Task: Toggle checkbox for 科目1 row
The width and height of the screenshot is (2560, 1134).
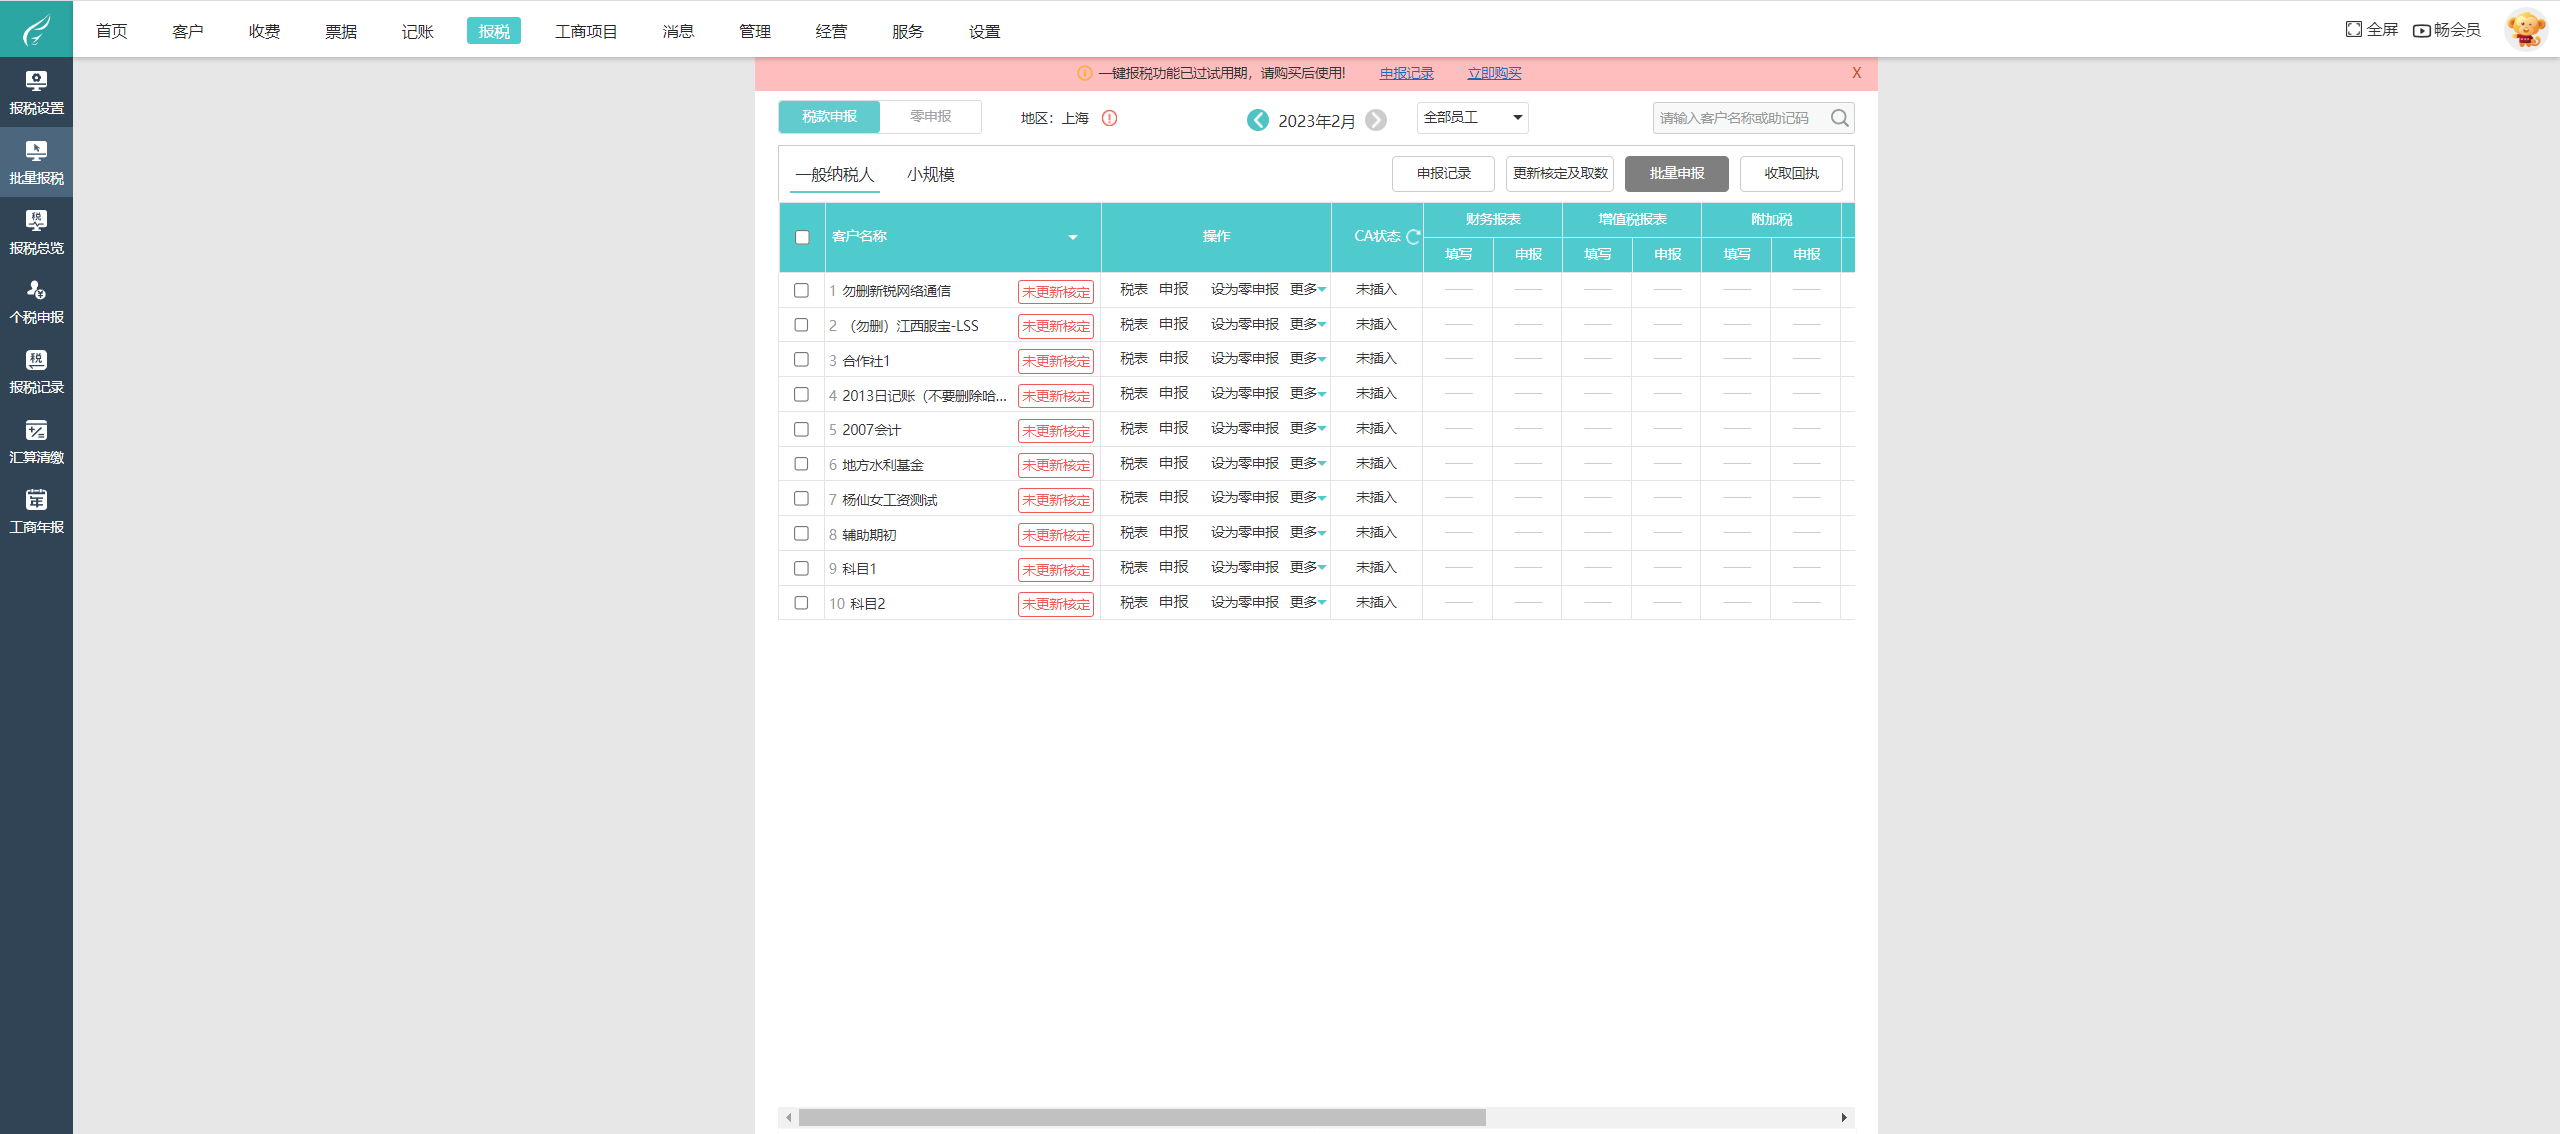Action: pyautogui.click(x=802, y=568)
